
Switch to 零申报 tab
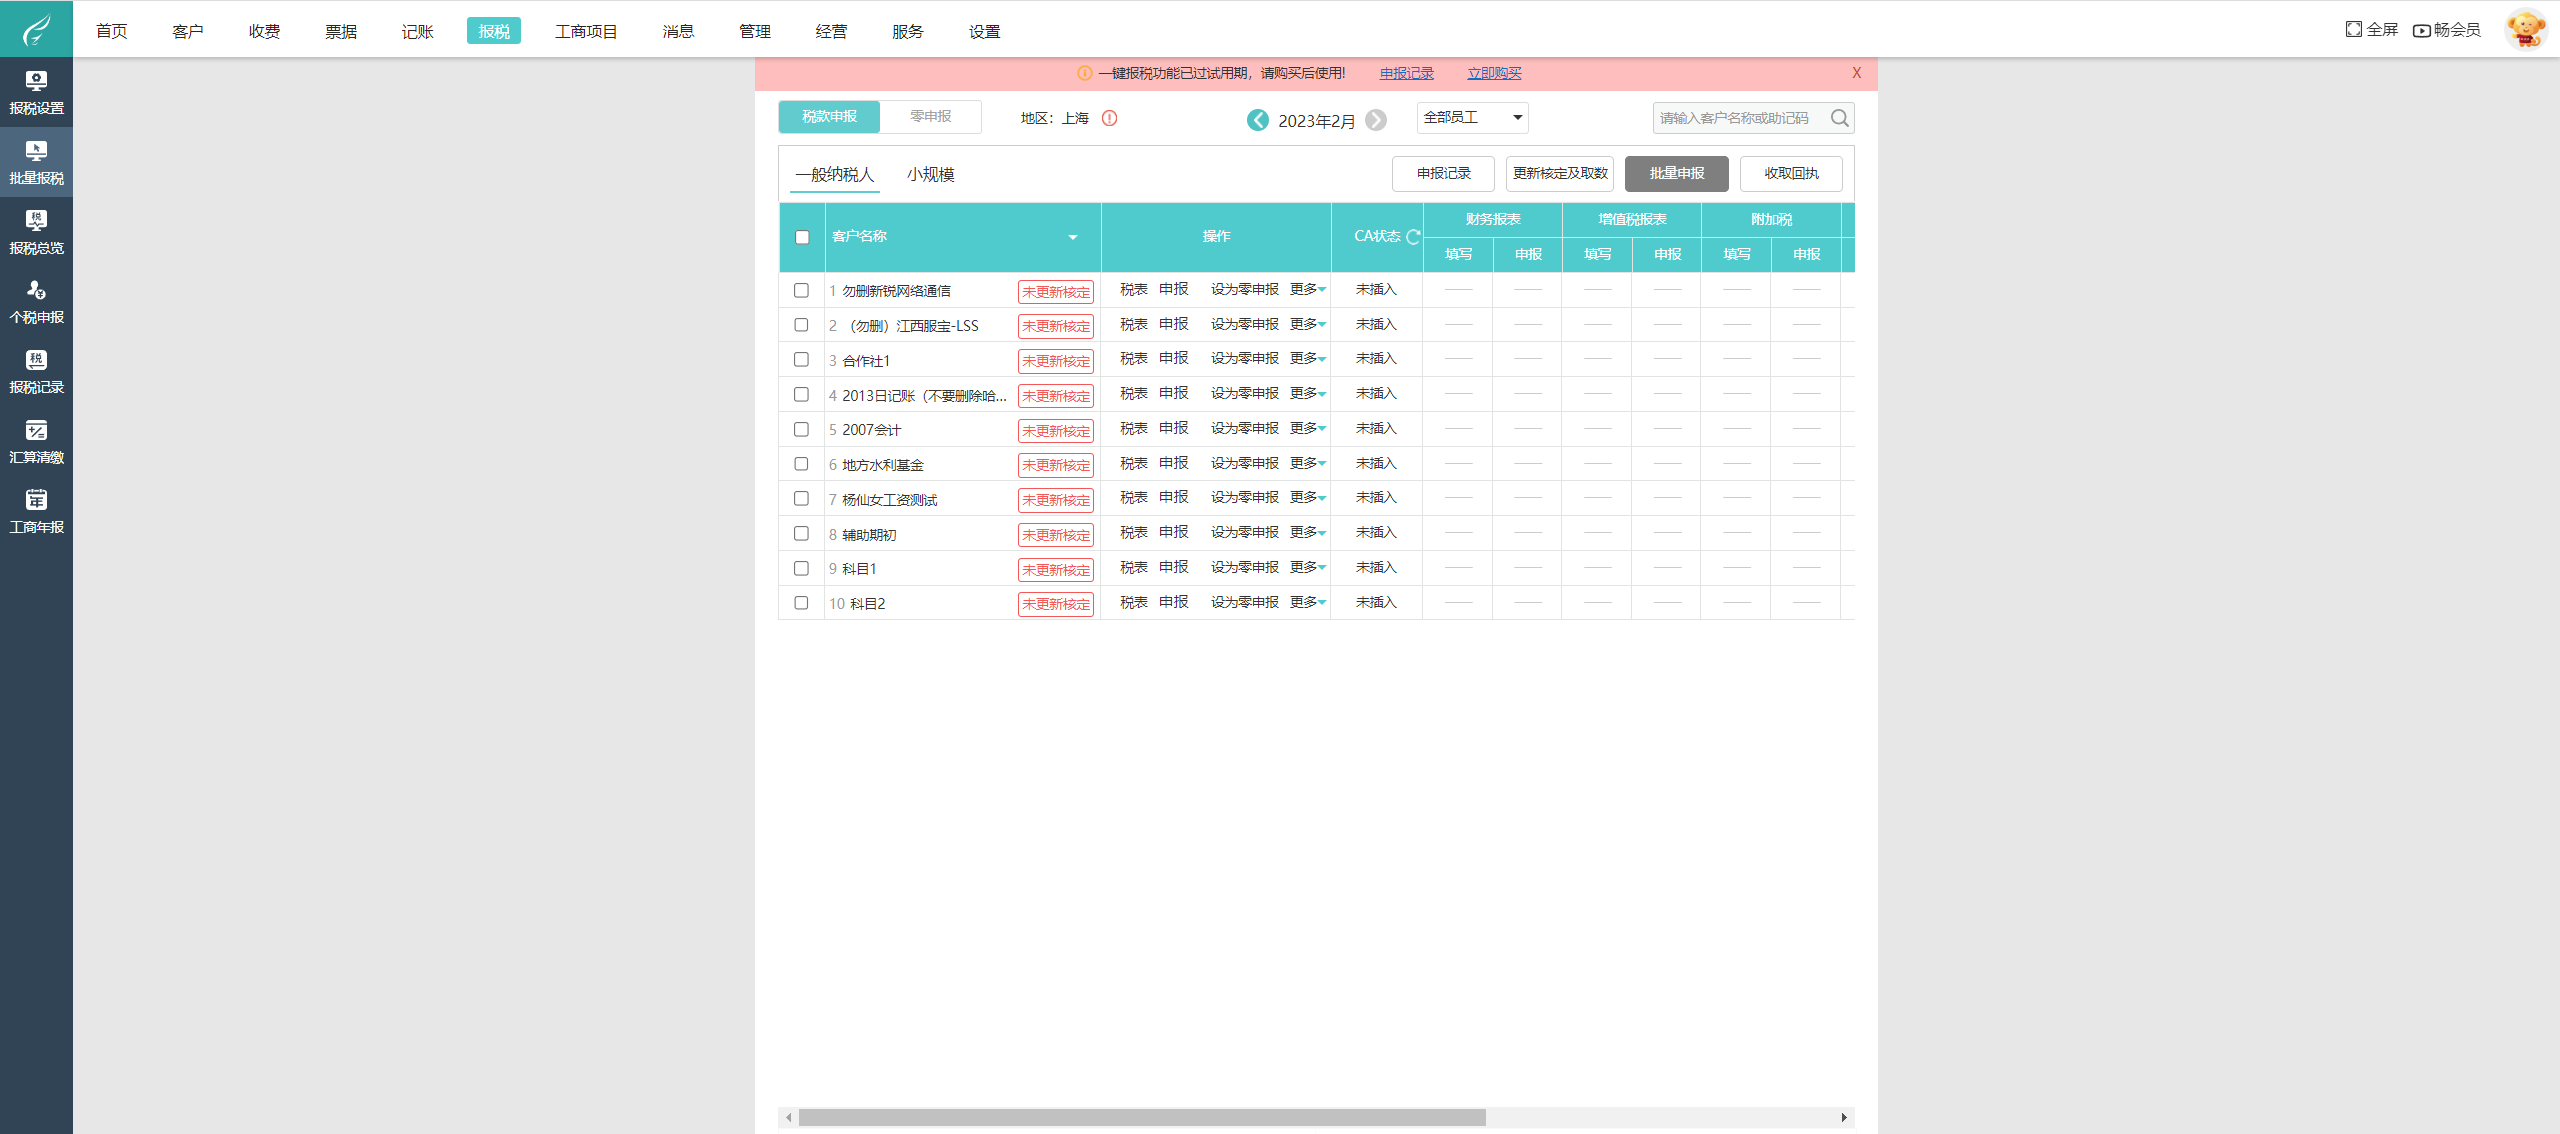(x=929, y=117)
